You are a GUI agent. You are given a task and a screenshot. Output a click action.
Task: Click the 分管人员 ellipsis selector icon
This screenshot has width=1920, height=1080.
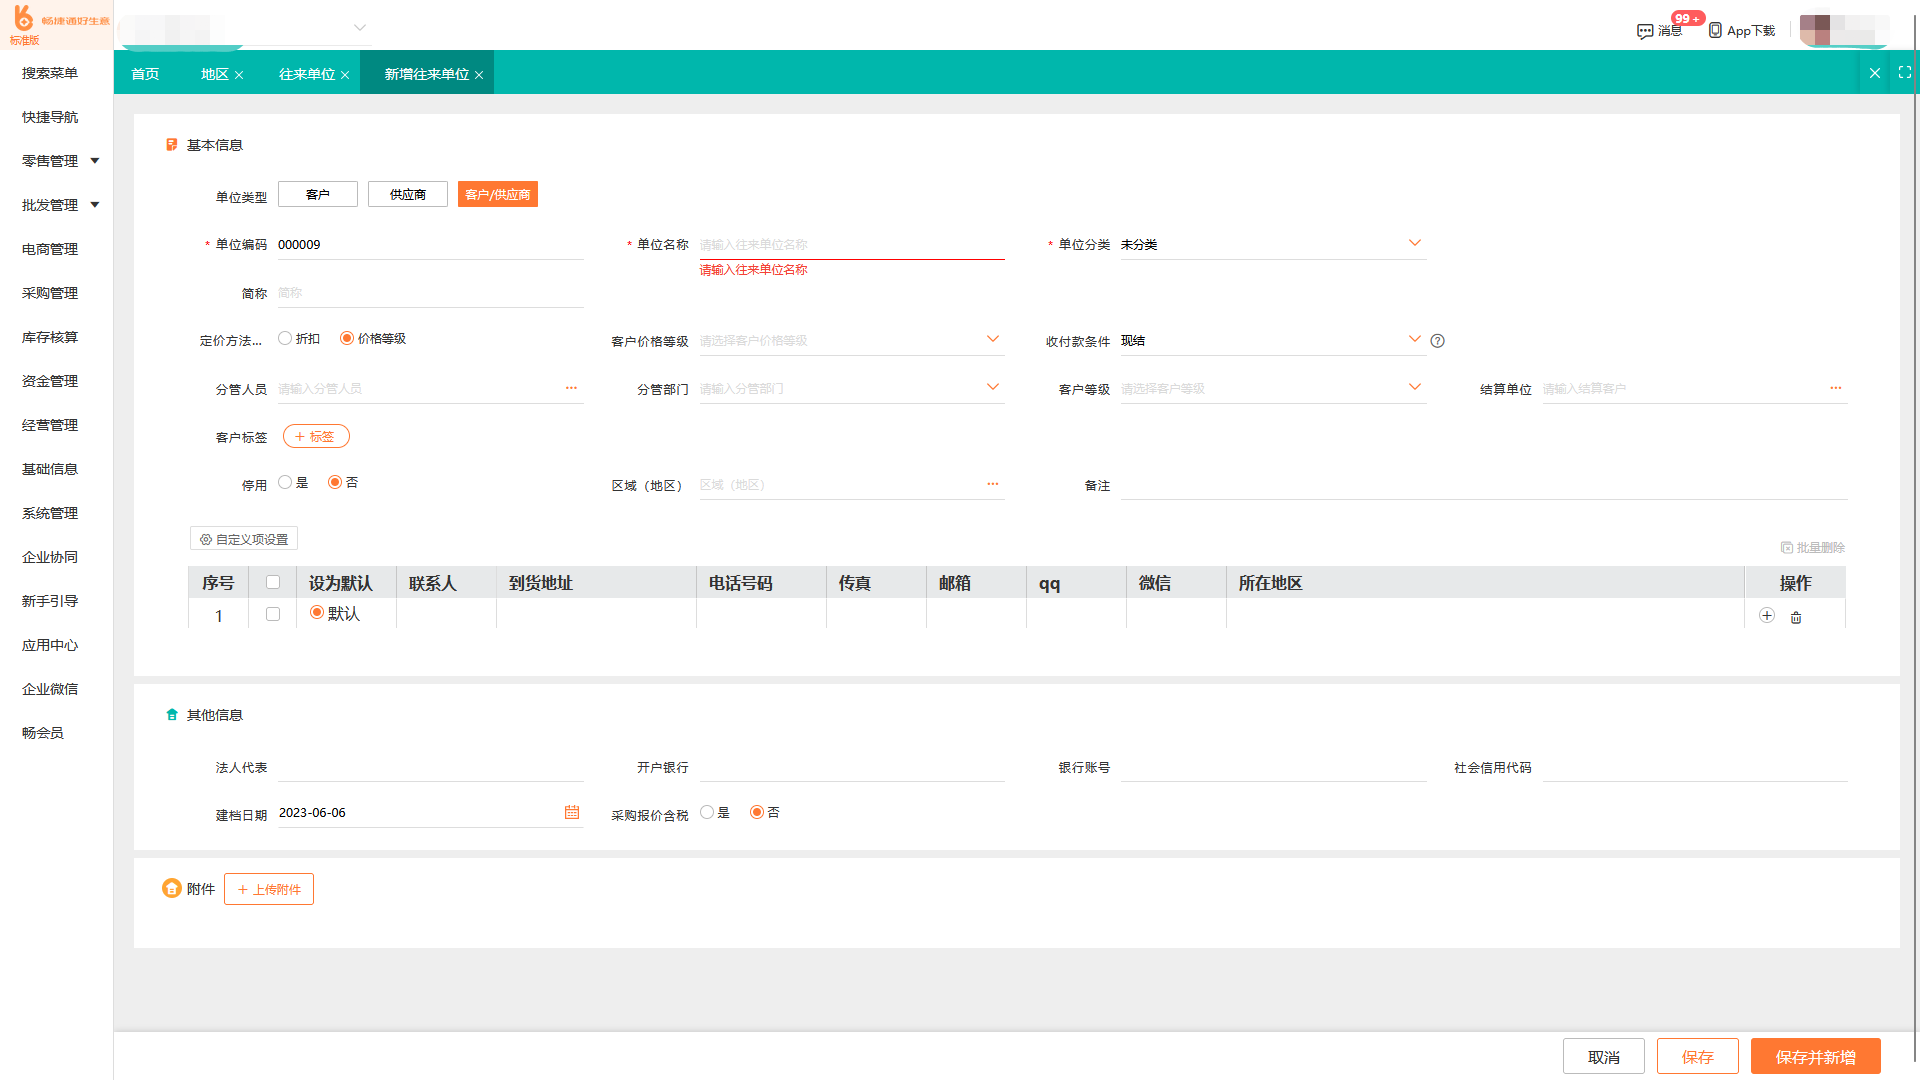571,388
